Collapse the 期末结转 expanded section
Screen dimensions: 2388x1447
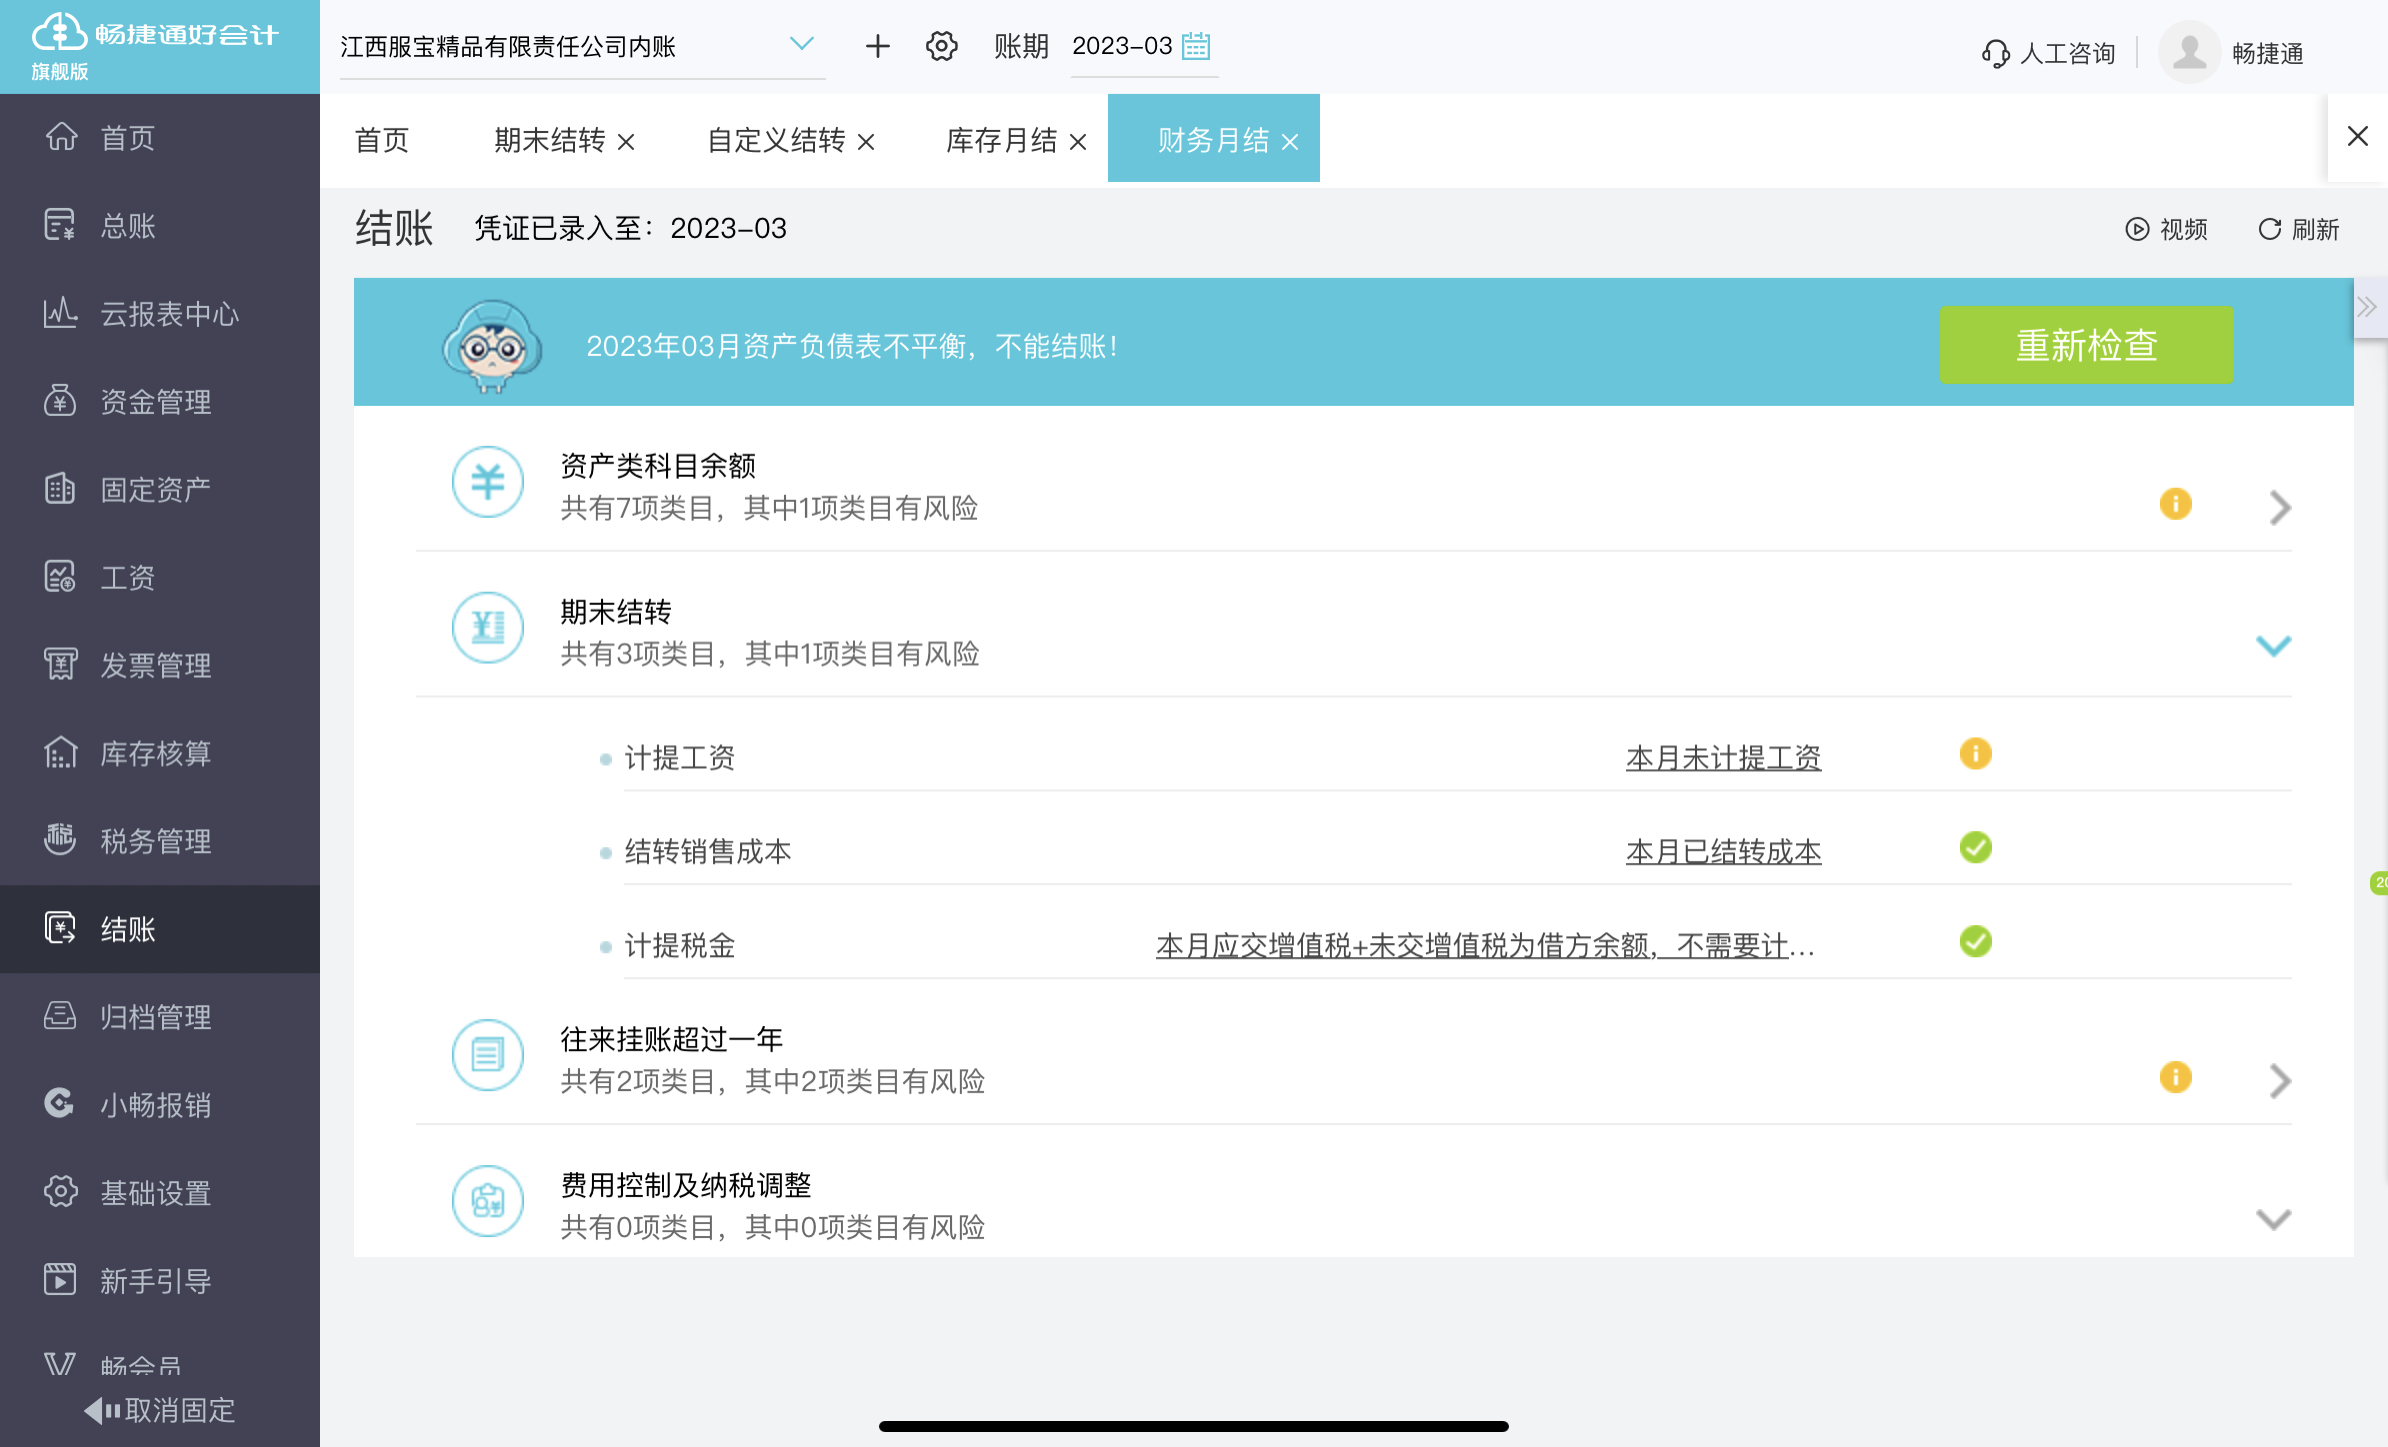tap(2275, 643)
